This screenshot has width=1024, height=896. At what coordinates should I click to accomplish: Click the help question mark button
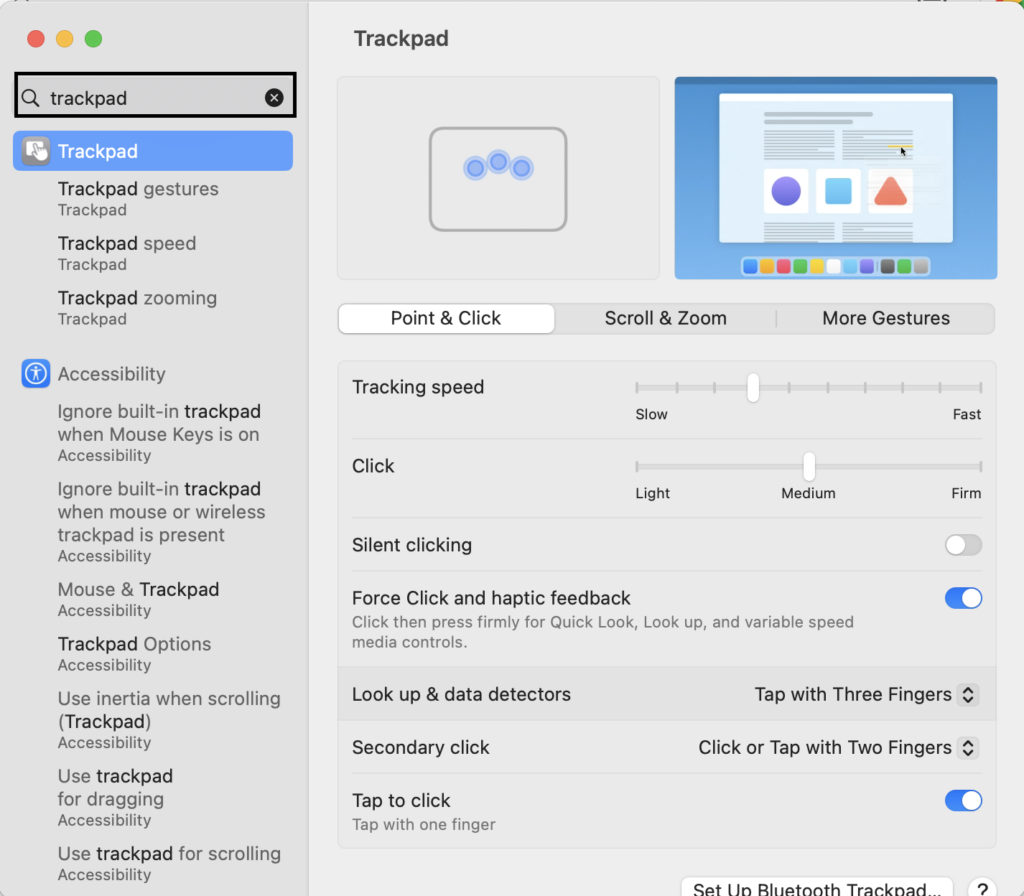[982, 888]
